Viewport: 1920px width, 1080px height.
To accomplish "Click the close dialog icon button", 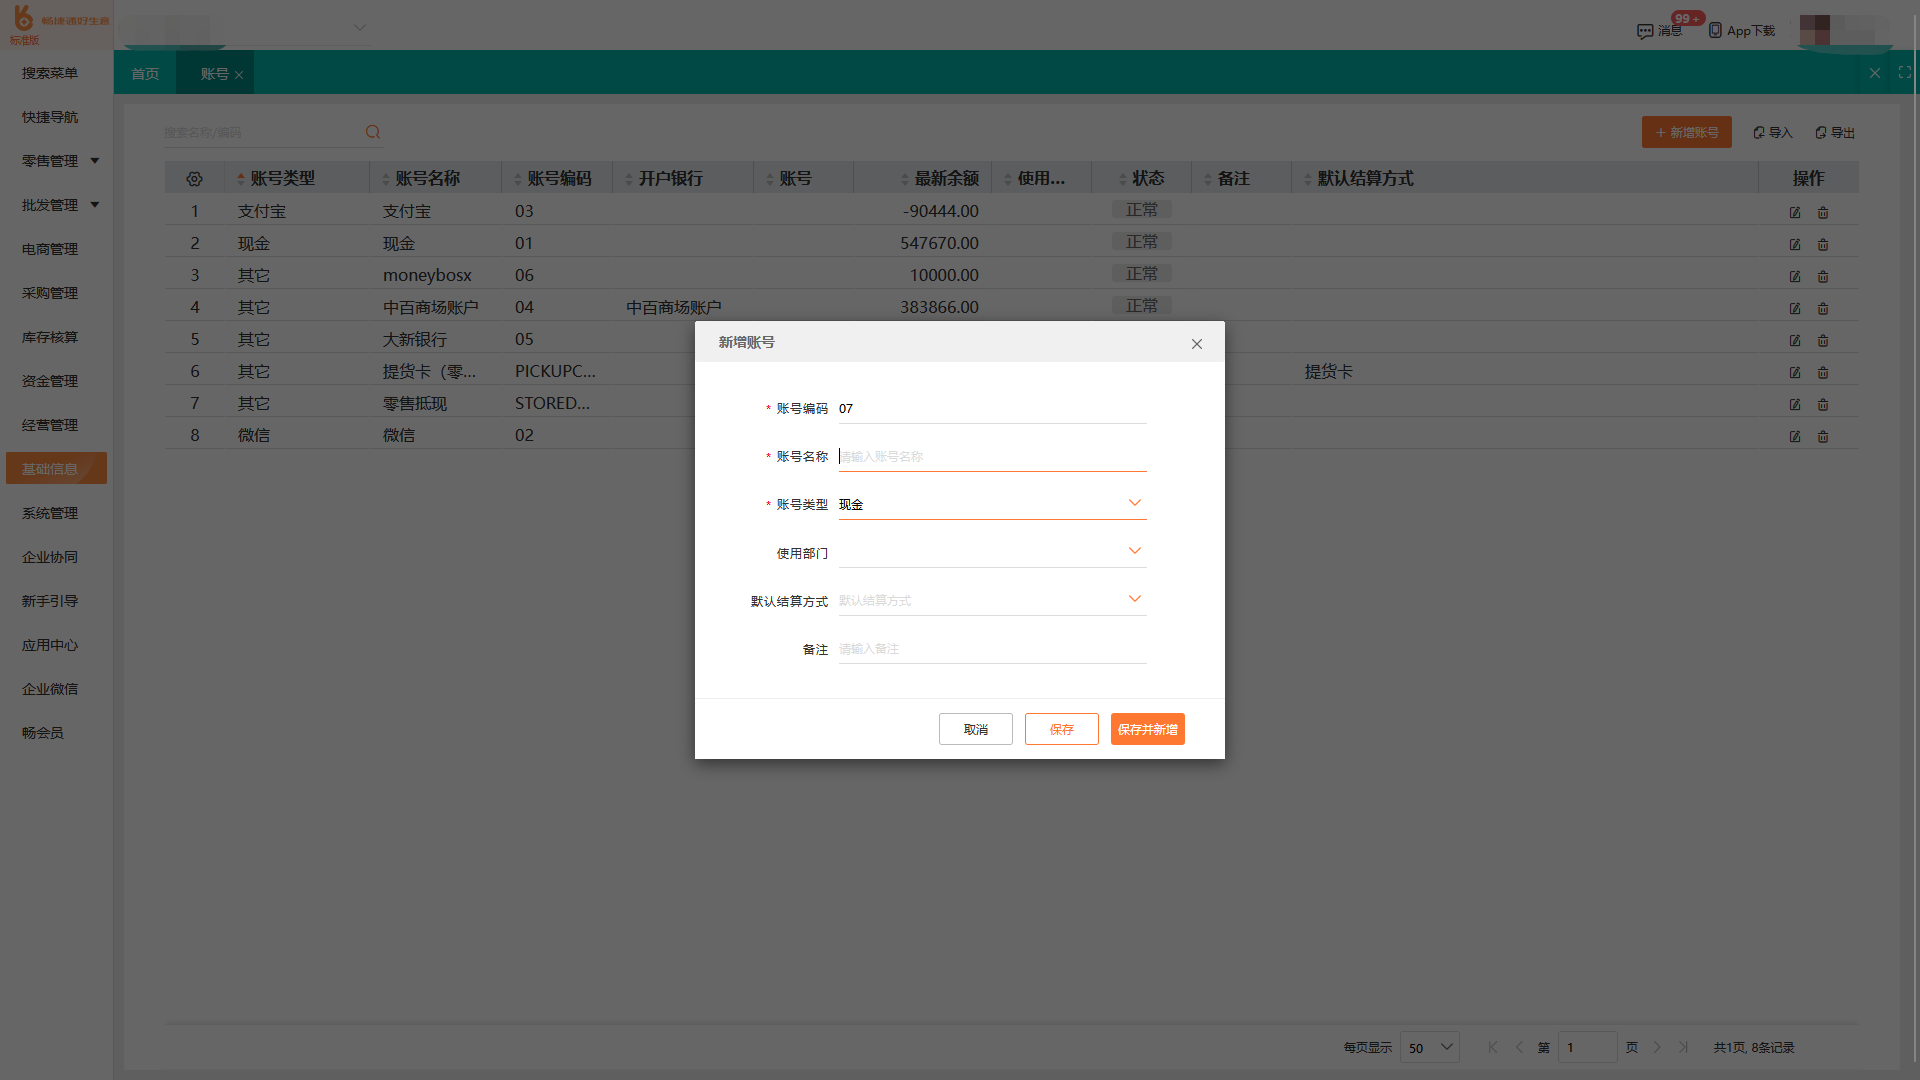I will click(1197, 344).
